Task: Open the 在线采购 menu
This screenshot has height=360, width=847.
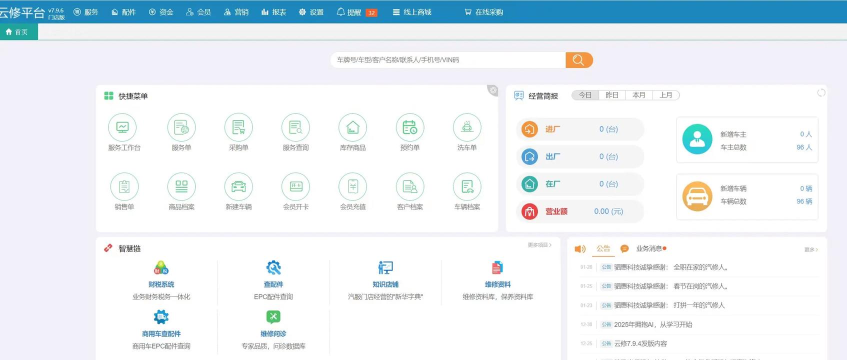Action: click(x=483, y=12)
